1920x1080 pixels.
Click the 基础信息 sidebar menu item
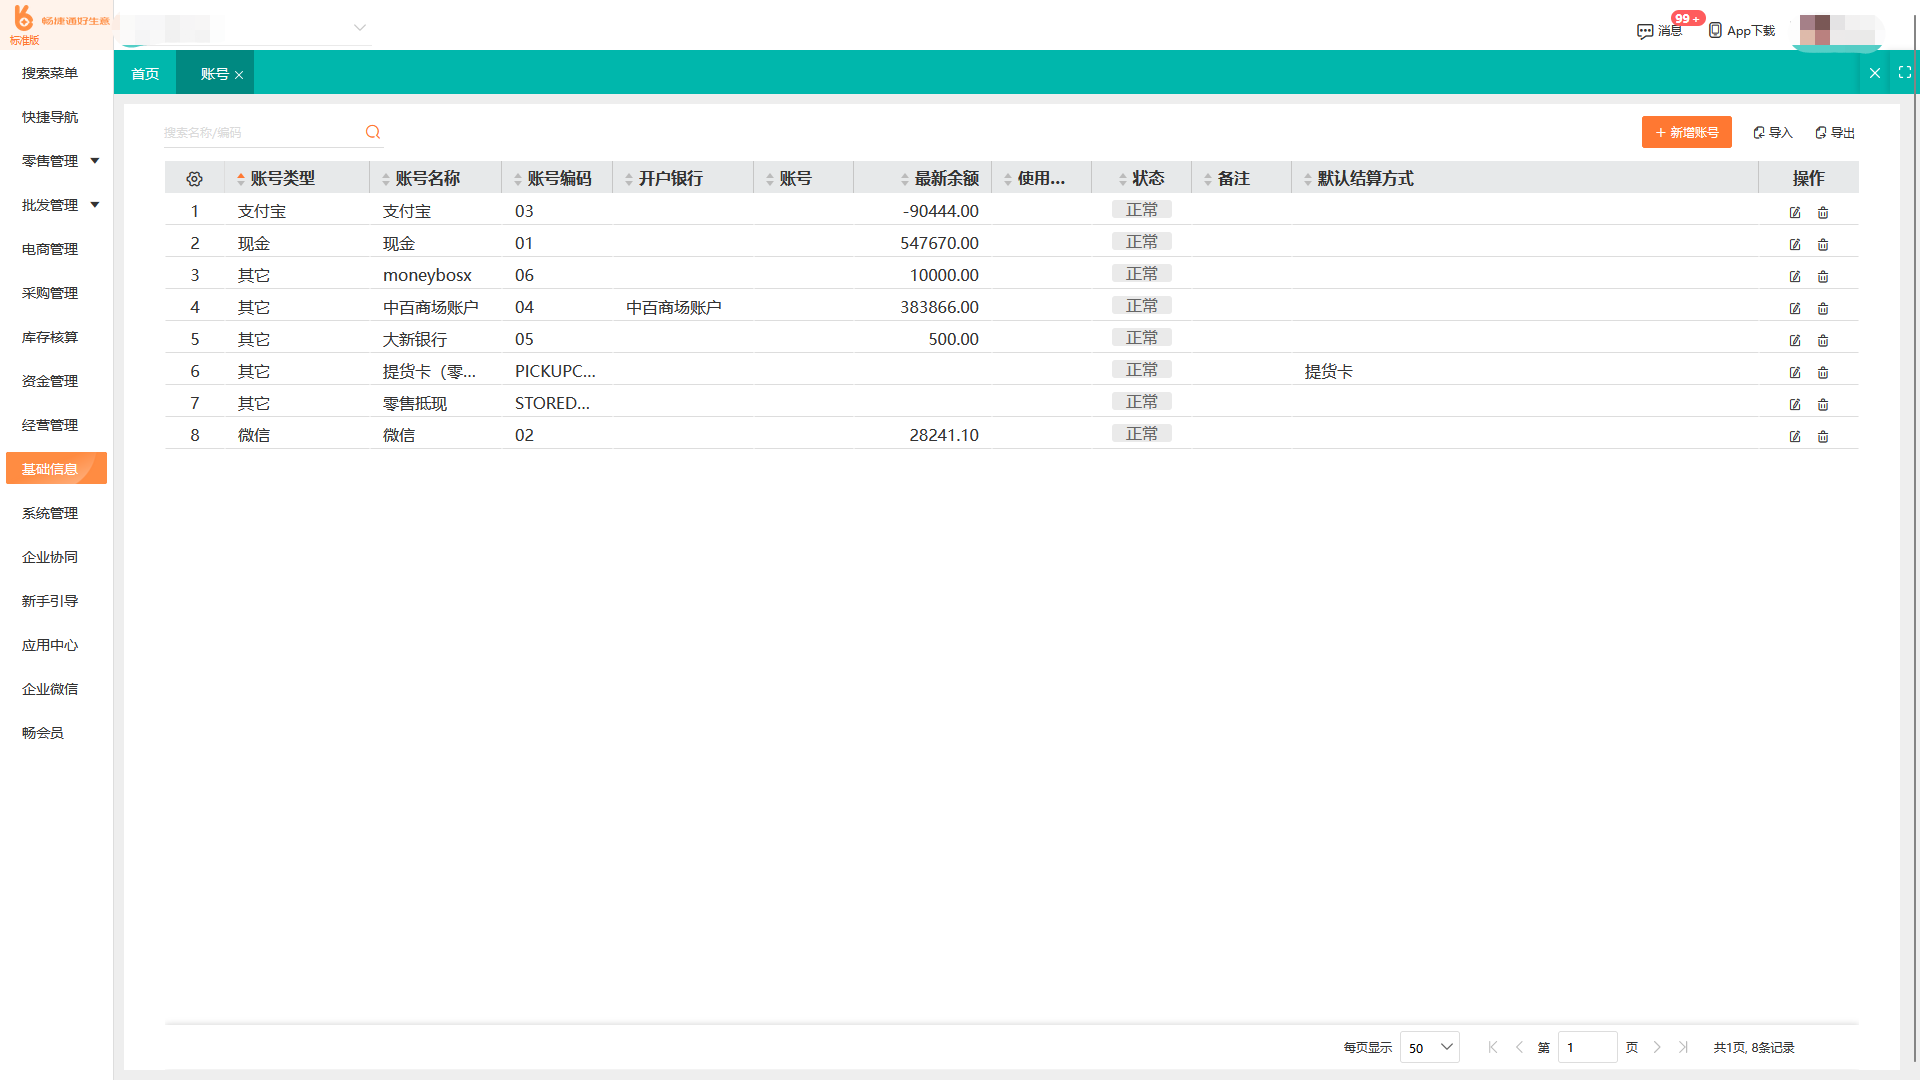click(51, 468)
